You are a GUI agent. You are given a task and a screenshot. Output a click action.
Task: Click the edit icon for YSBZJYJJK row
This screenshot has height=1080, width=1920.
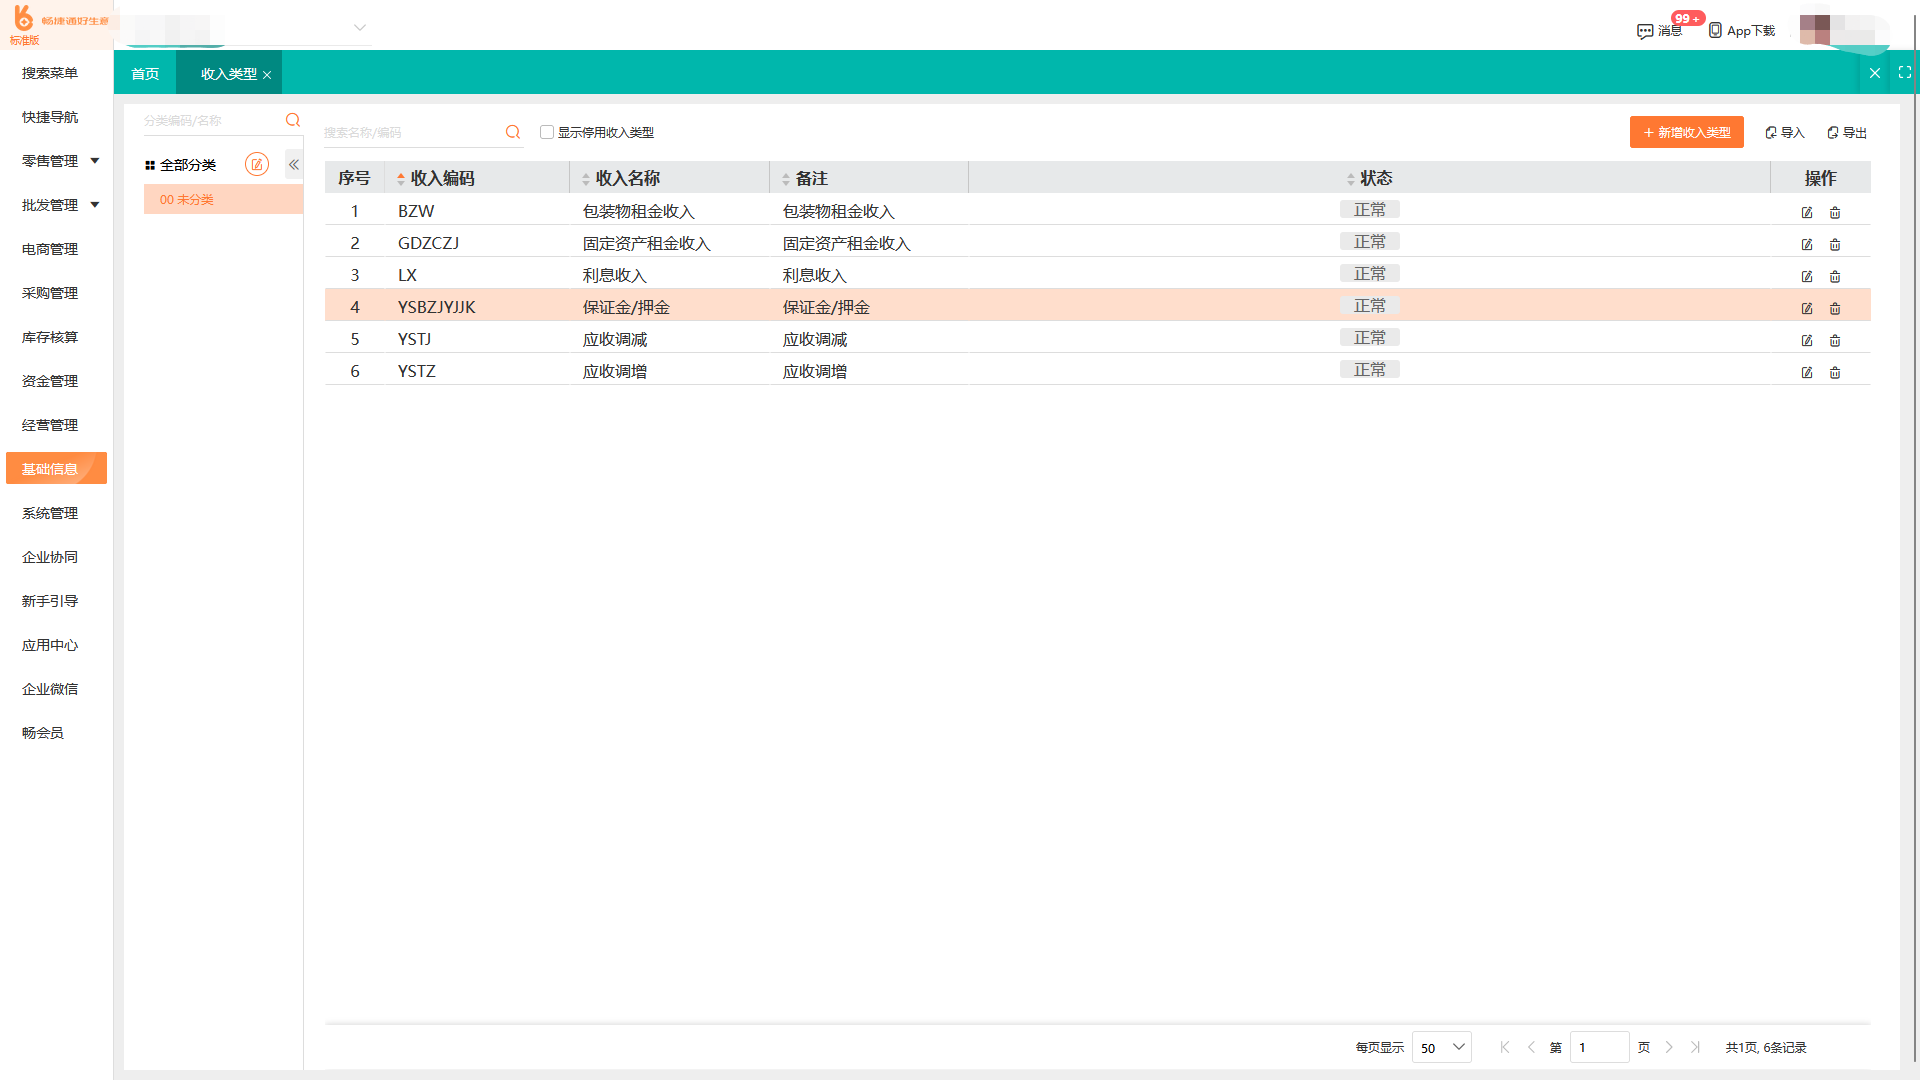click(1807, 306)
